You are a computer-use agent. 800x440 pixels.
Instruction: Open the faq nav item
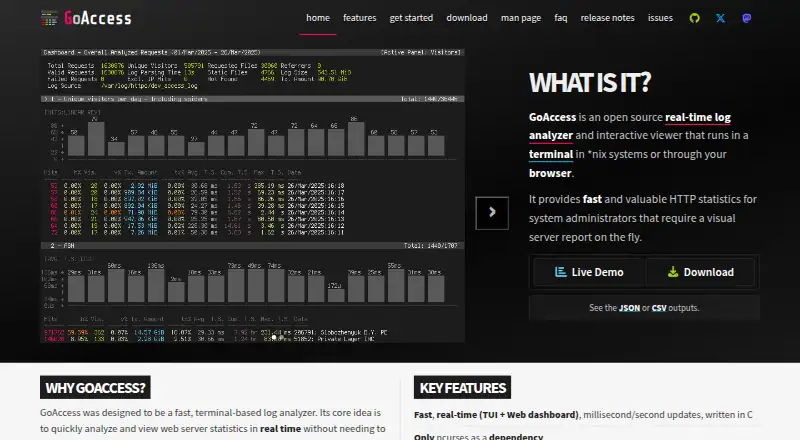(x=561, y=18)
